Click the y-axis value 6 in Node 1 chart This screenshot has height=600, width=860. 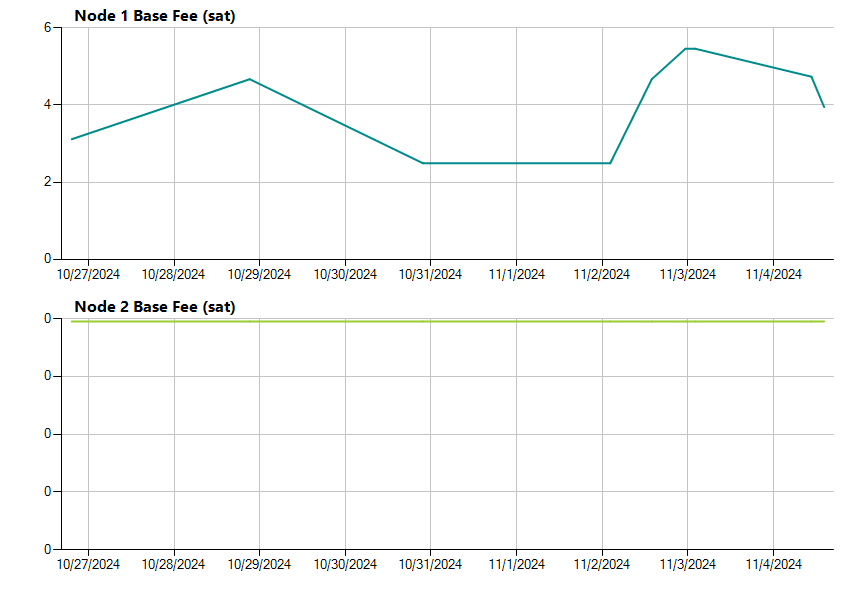(47, 28)
